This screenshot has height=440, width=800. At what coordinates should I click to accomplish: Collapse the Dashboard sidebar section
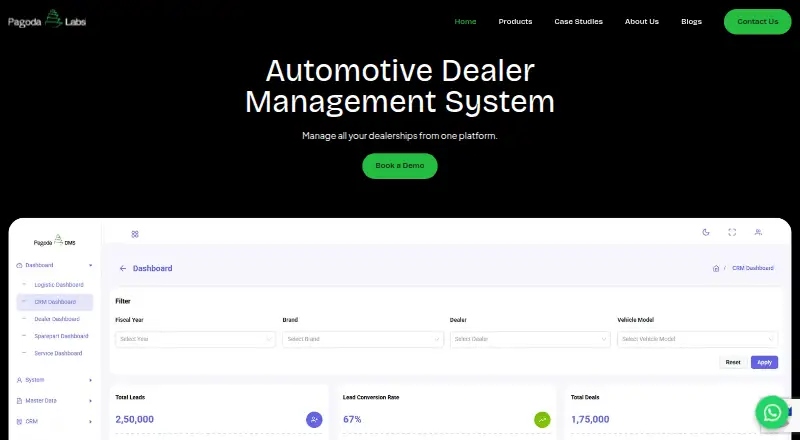[x=90, y=265]
